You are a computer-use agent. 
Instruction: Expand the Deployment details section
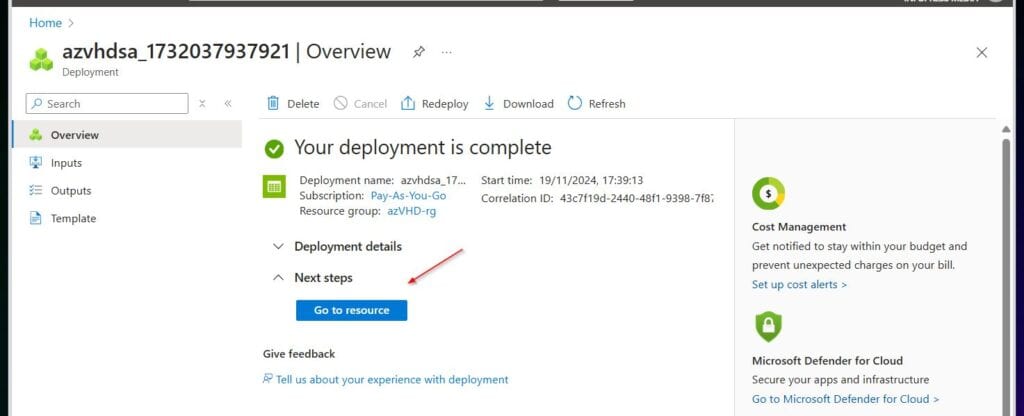click(x=337, y=247)
